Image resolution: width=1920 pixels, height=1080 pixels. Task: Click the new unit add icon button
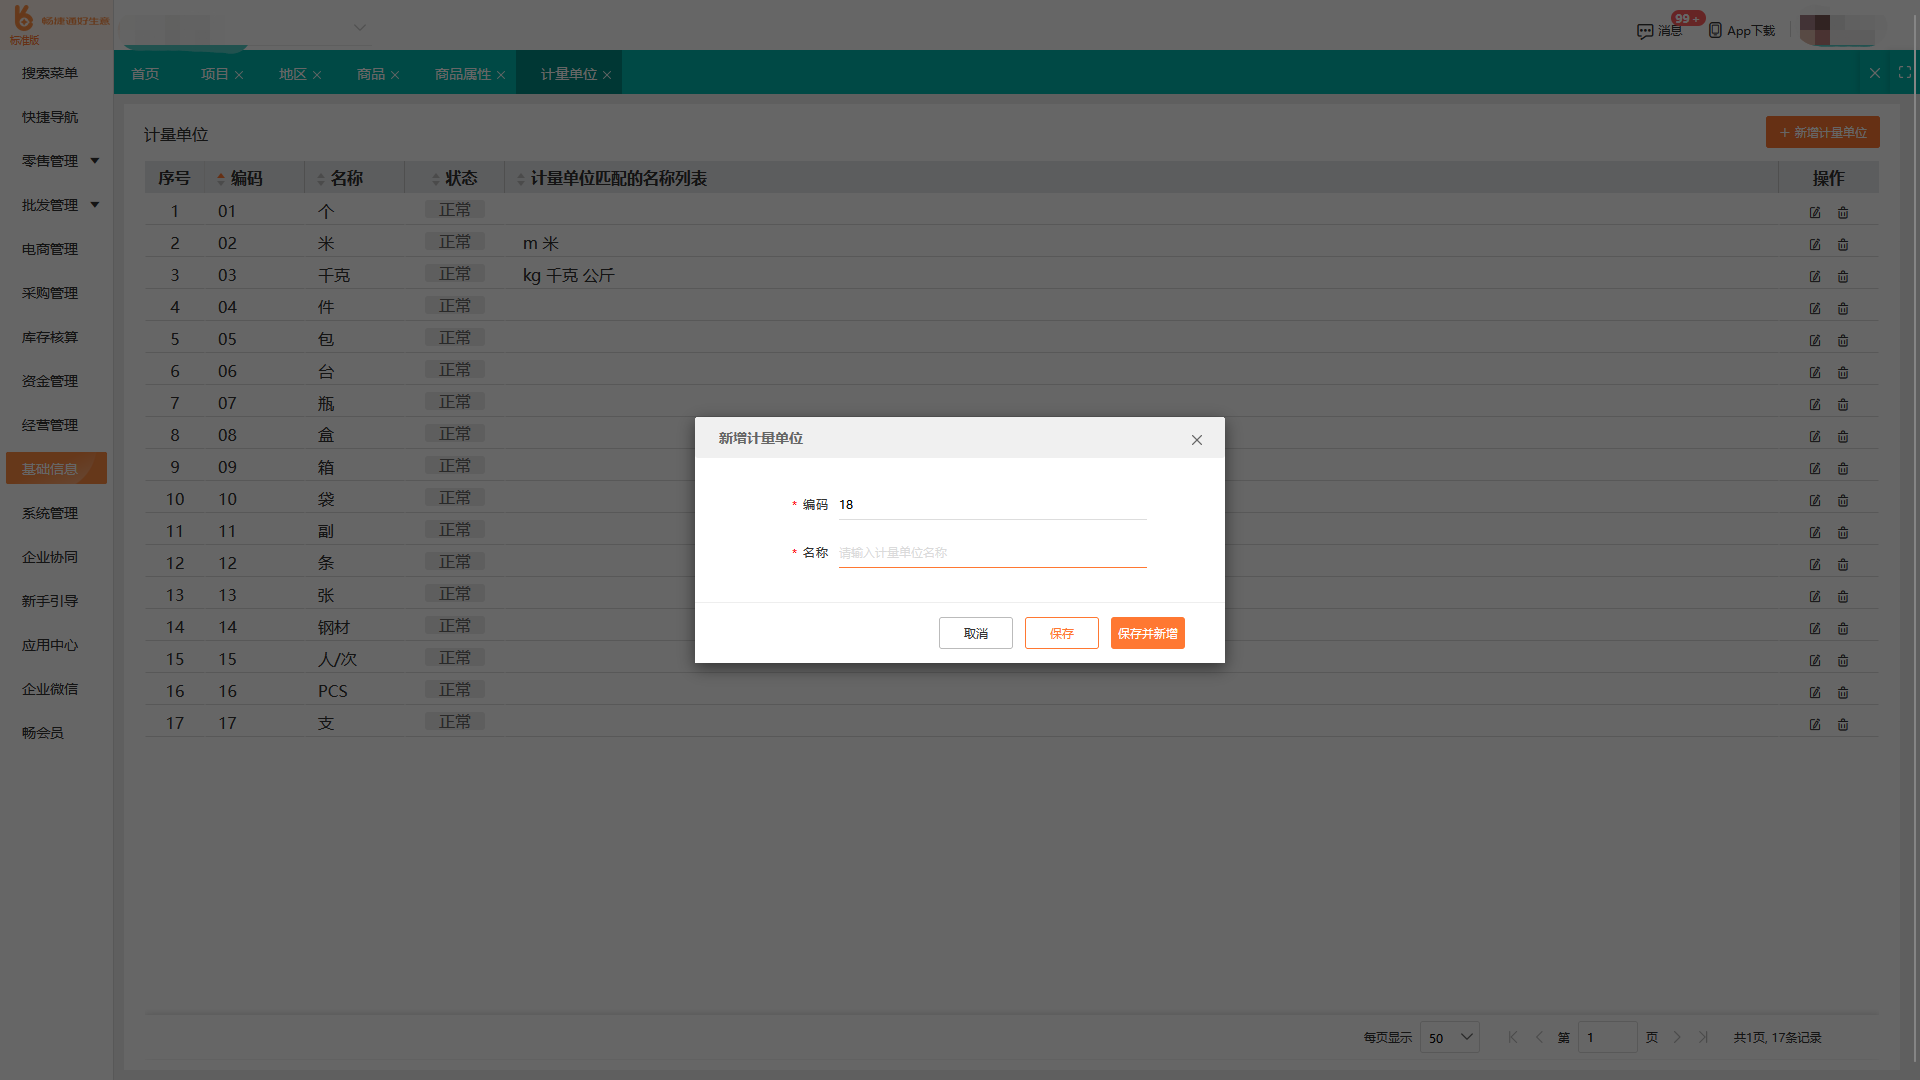1822,132
